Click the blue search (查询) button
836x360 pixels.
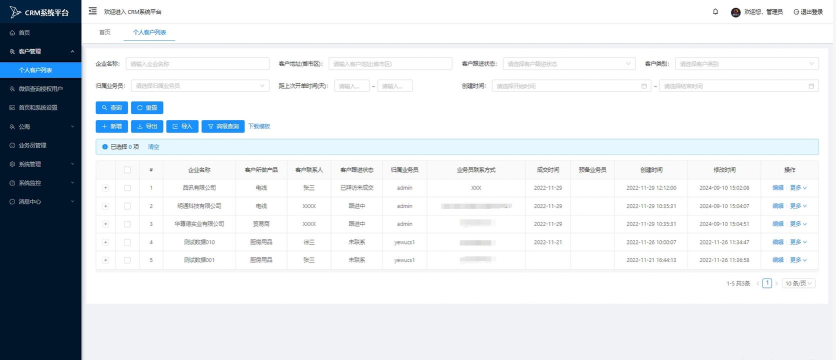[111, 108]
